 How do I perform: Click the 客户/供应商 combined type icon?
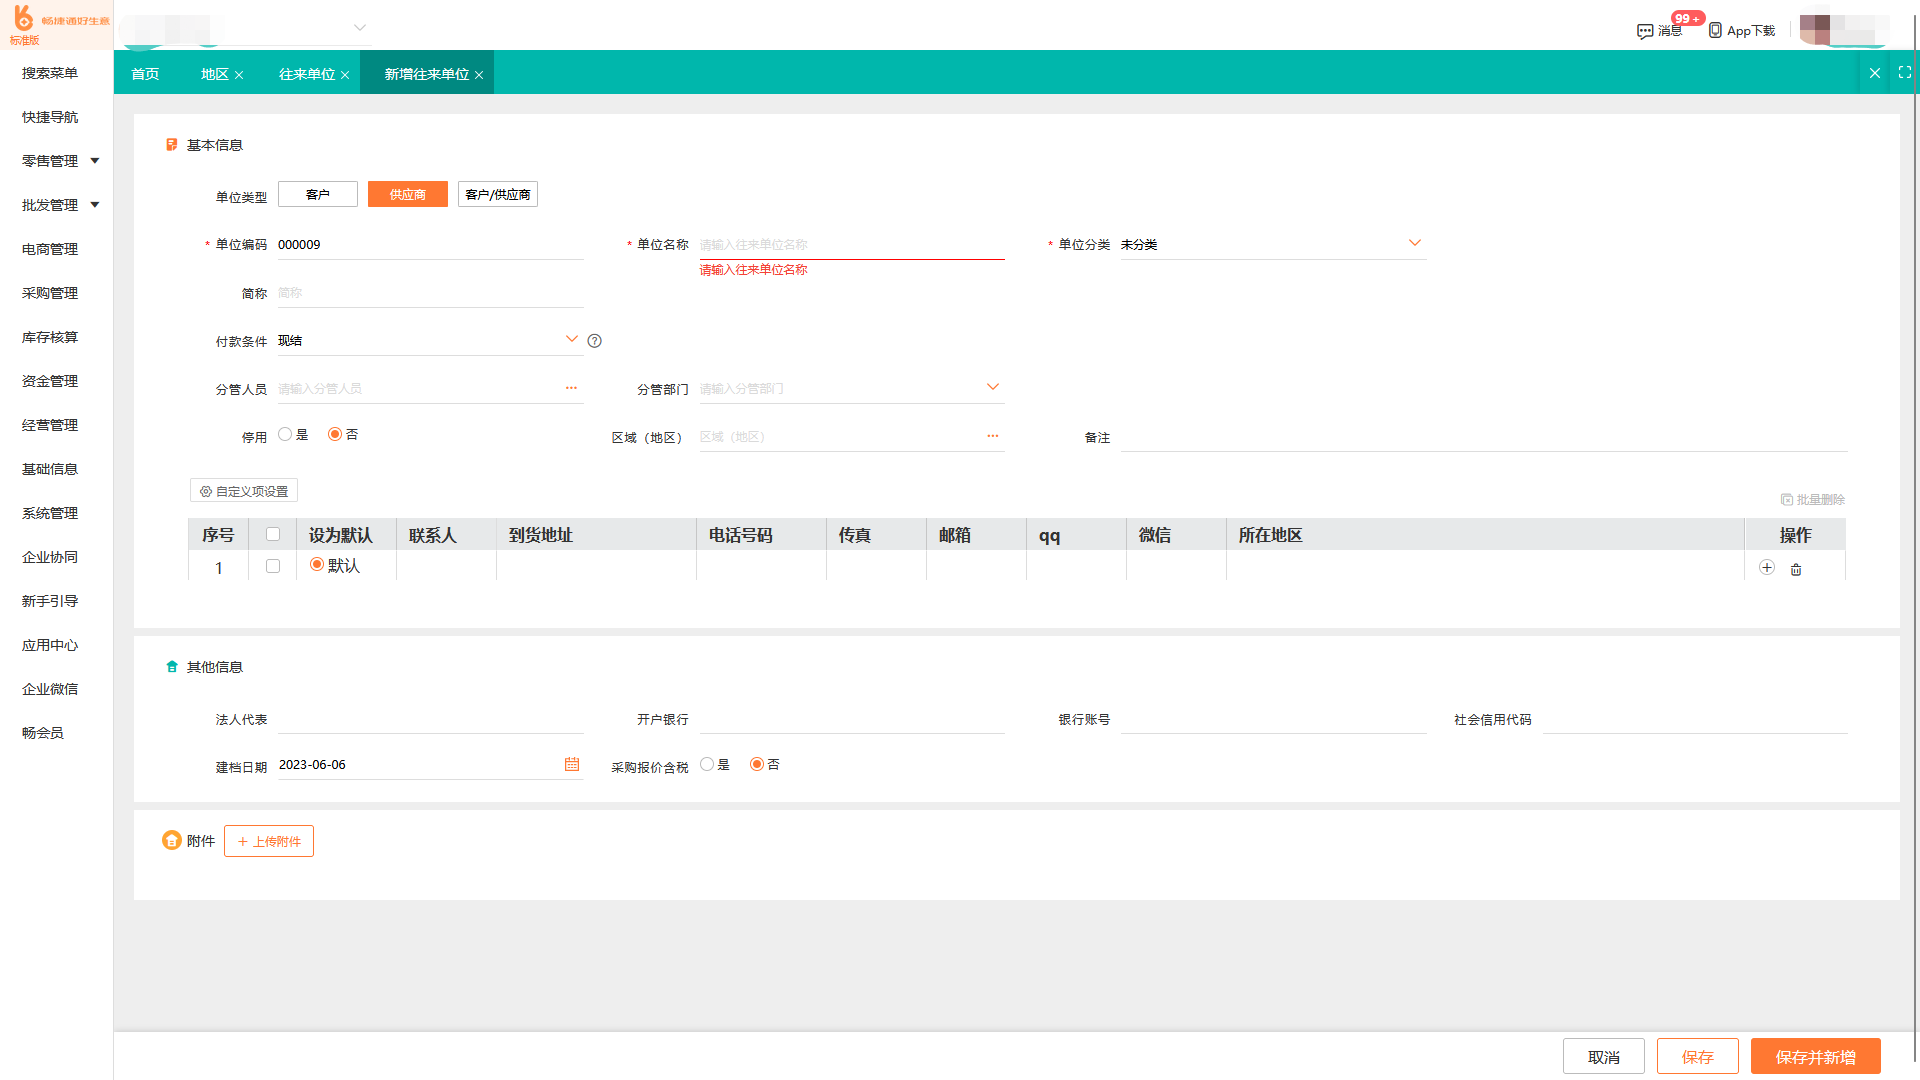coord(498,195)
